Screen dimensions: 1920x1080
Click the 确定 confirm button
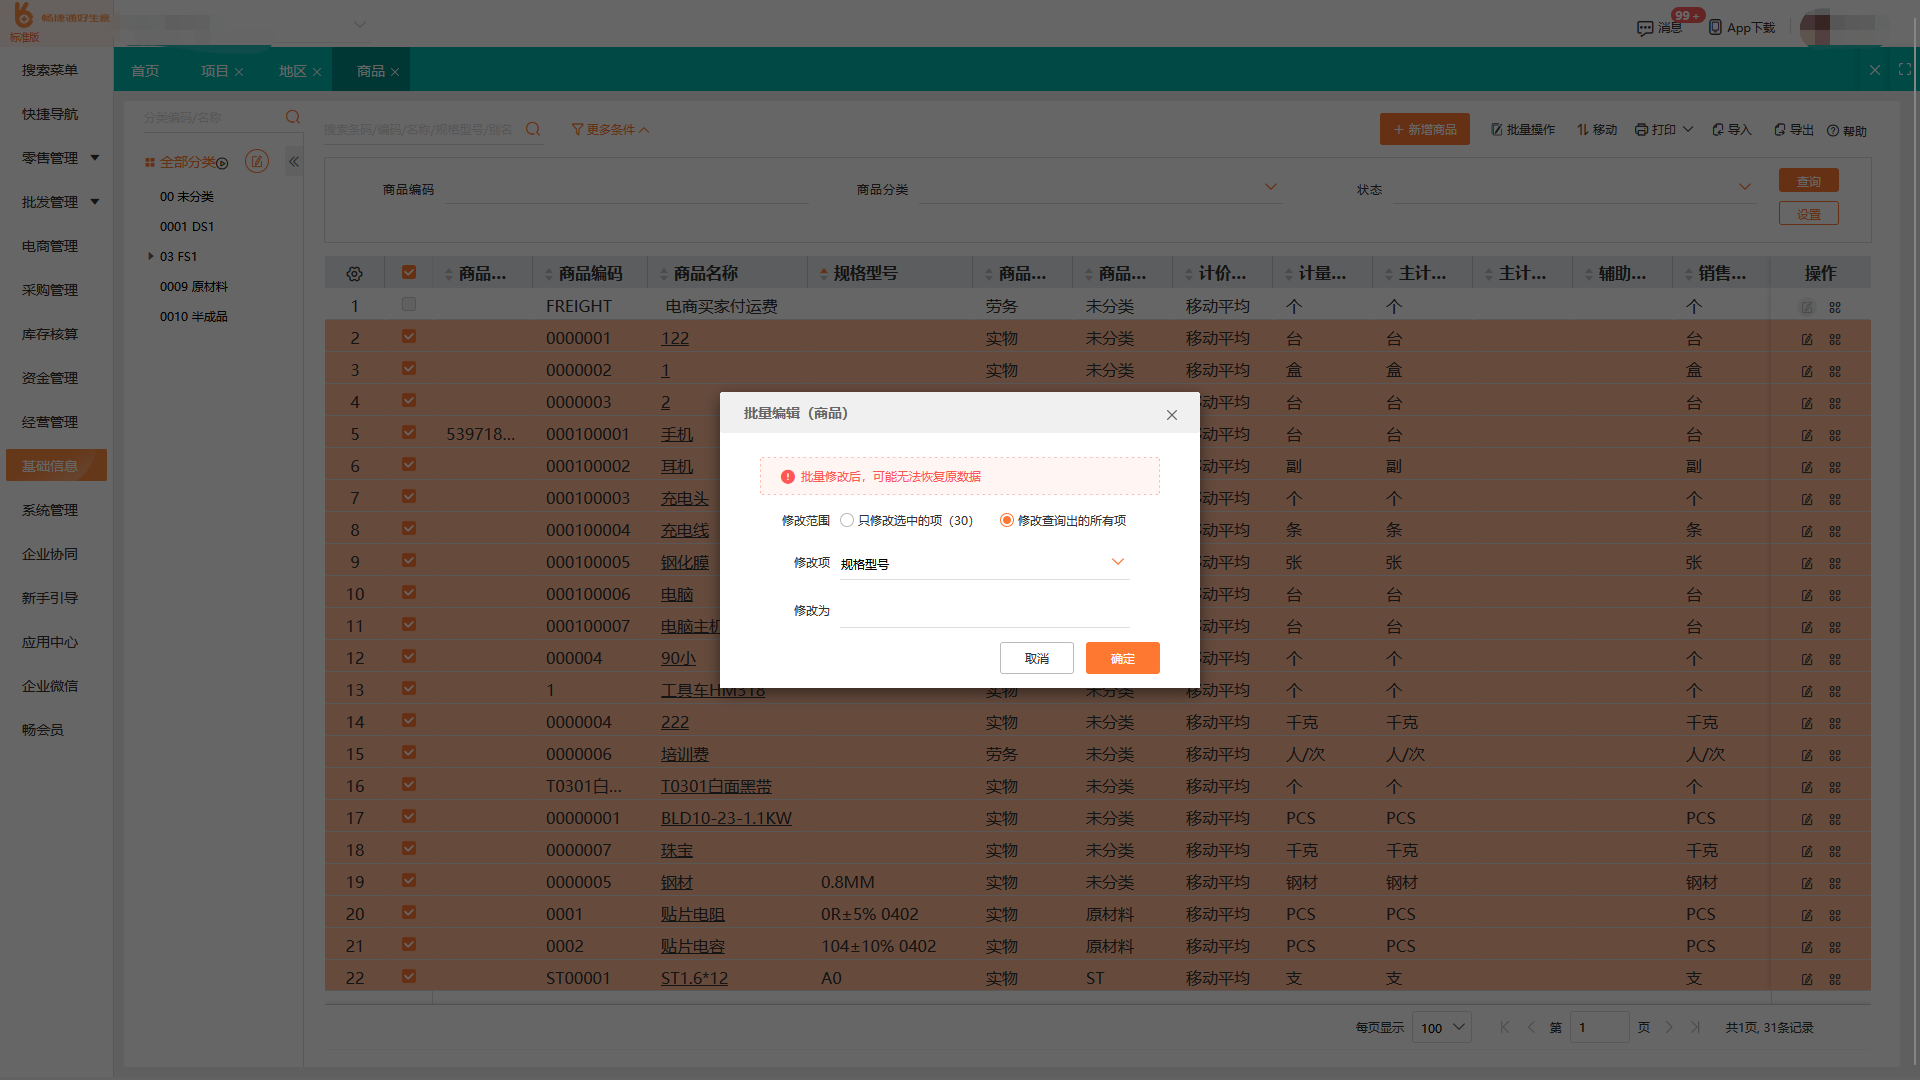coord(1122,658)
